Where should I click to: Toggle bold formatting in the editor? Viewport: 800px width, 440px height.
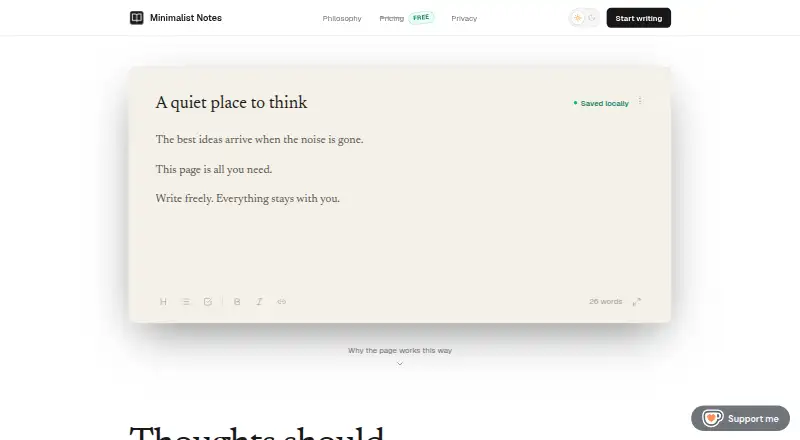tap(237, 302)
